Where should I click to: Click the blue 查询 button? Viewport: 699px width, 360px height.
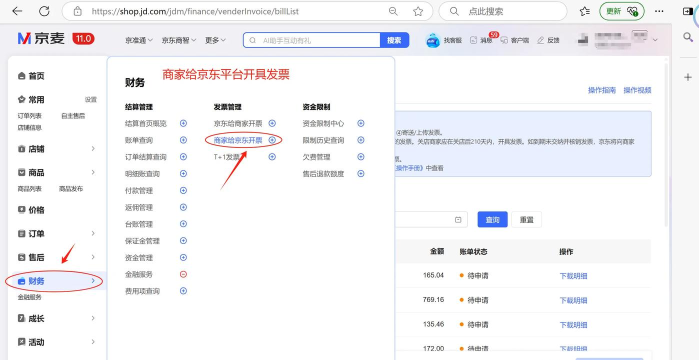coord(492,220)
